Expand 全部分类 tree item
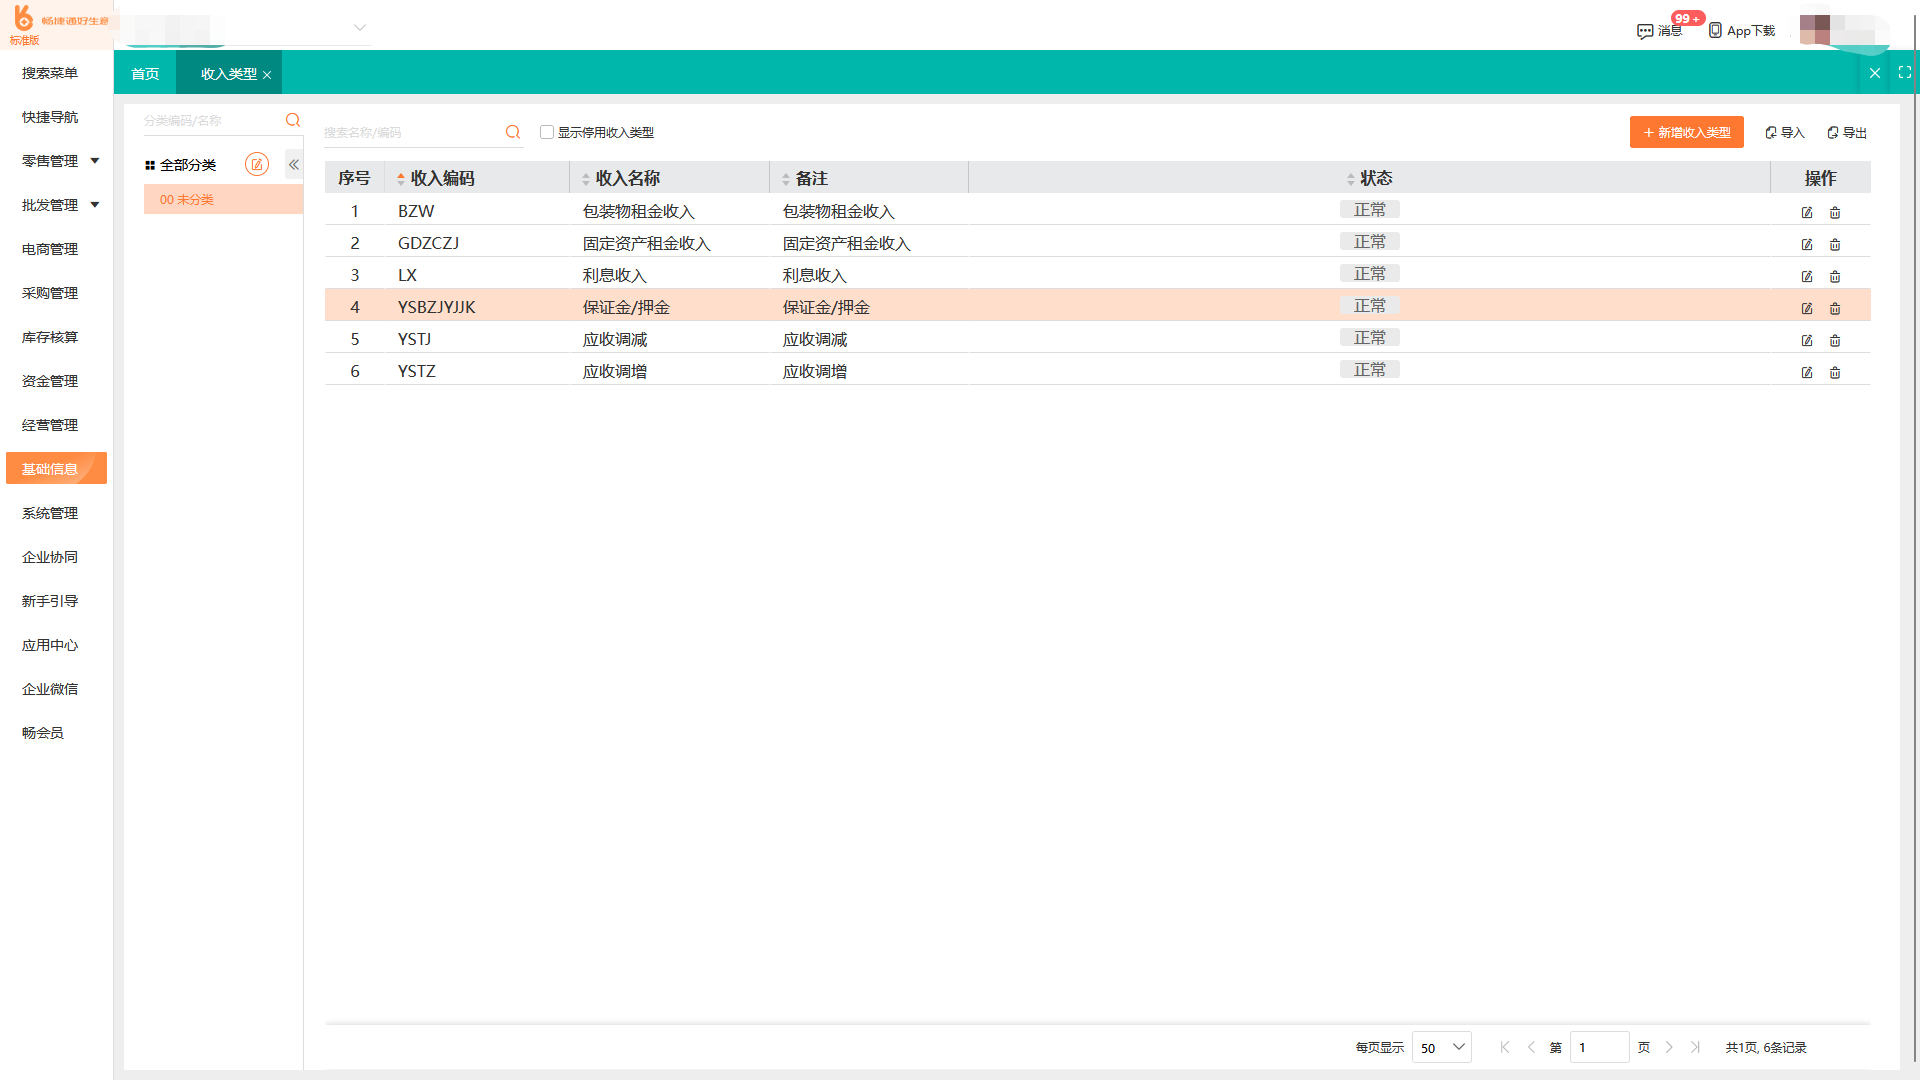The image size is (1920, 1080). click(149, 162)
